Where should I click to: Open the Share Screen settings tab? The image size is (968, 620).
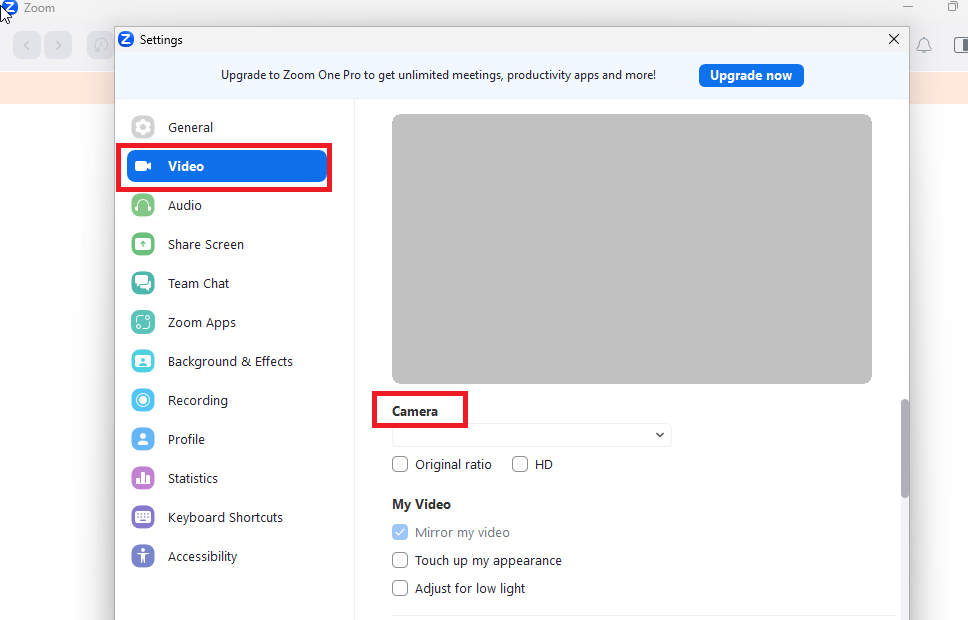pyautogui.click(x=227, y=244)
